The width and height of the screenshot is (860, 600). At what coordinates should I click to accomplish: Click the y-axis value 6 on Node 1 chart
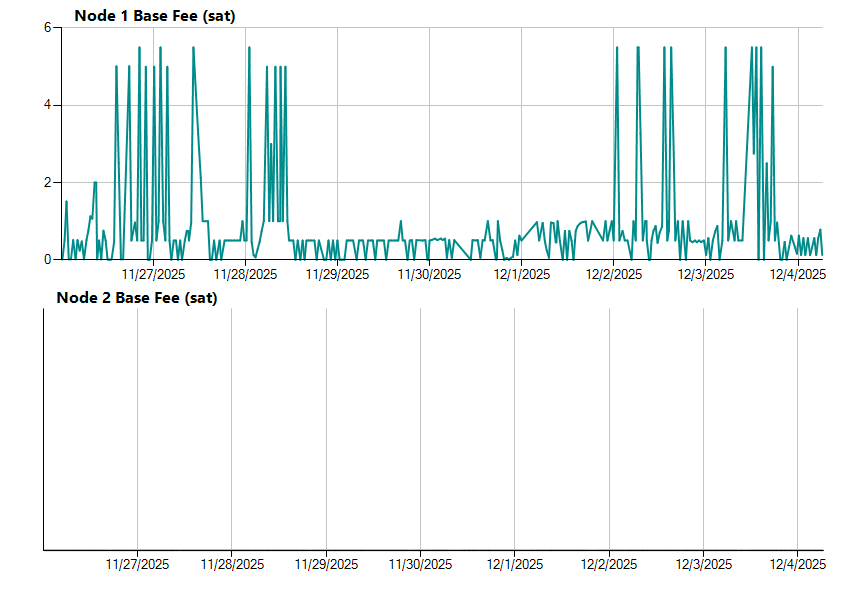click(47, 28)
